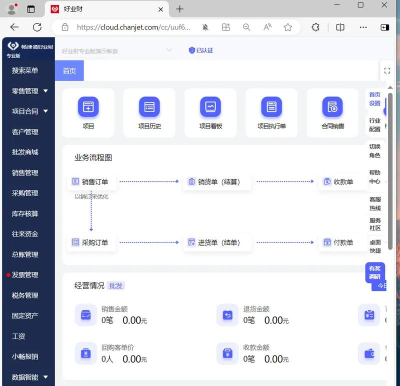This screenshot has width=400, height=386.
Task: Open the 项目历史 shortcut icon
Action: pyautogui.click(x=149, y=107)
